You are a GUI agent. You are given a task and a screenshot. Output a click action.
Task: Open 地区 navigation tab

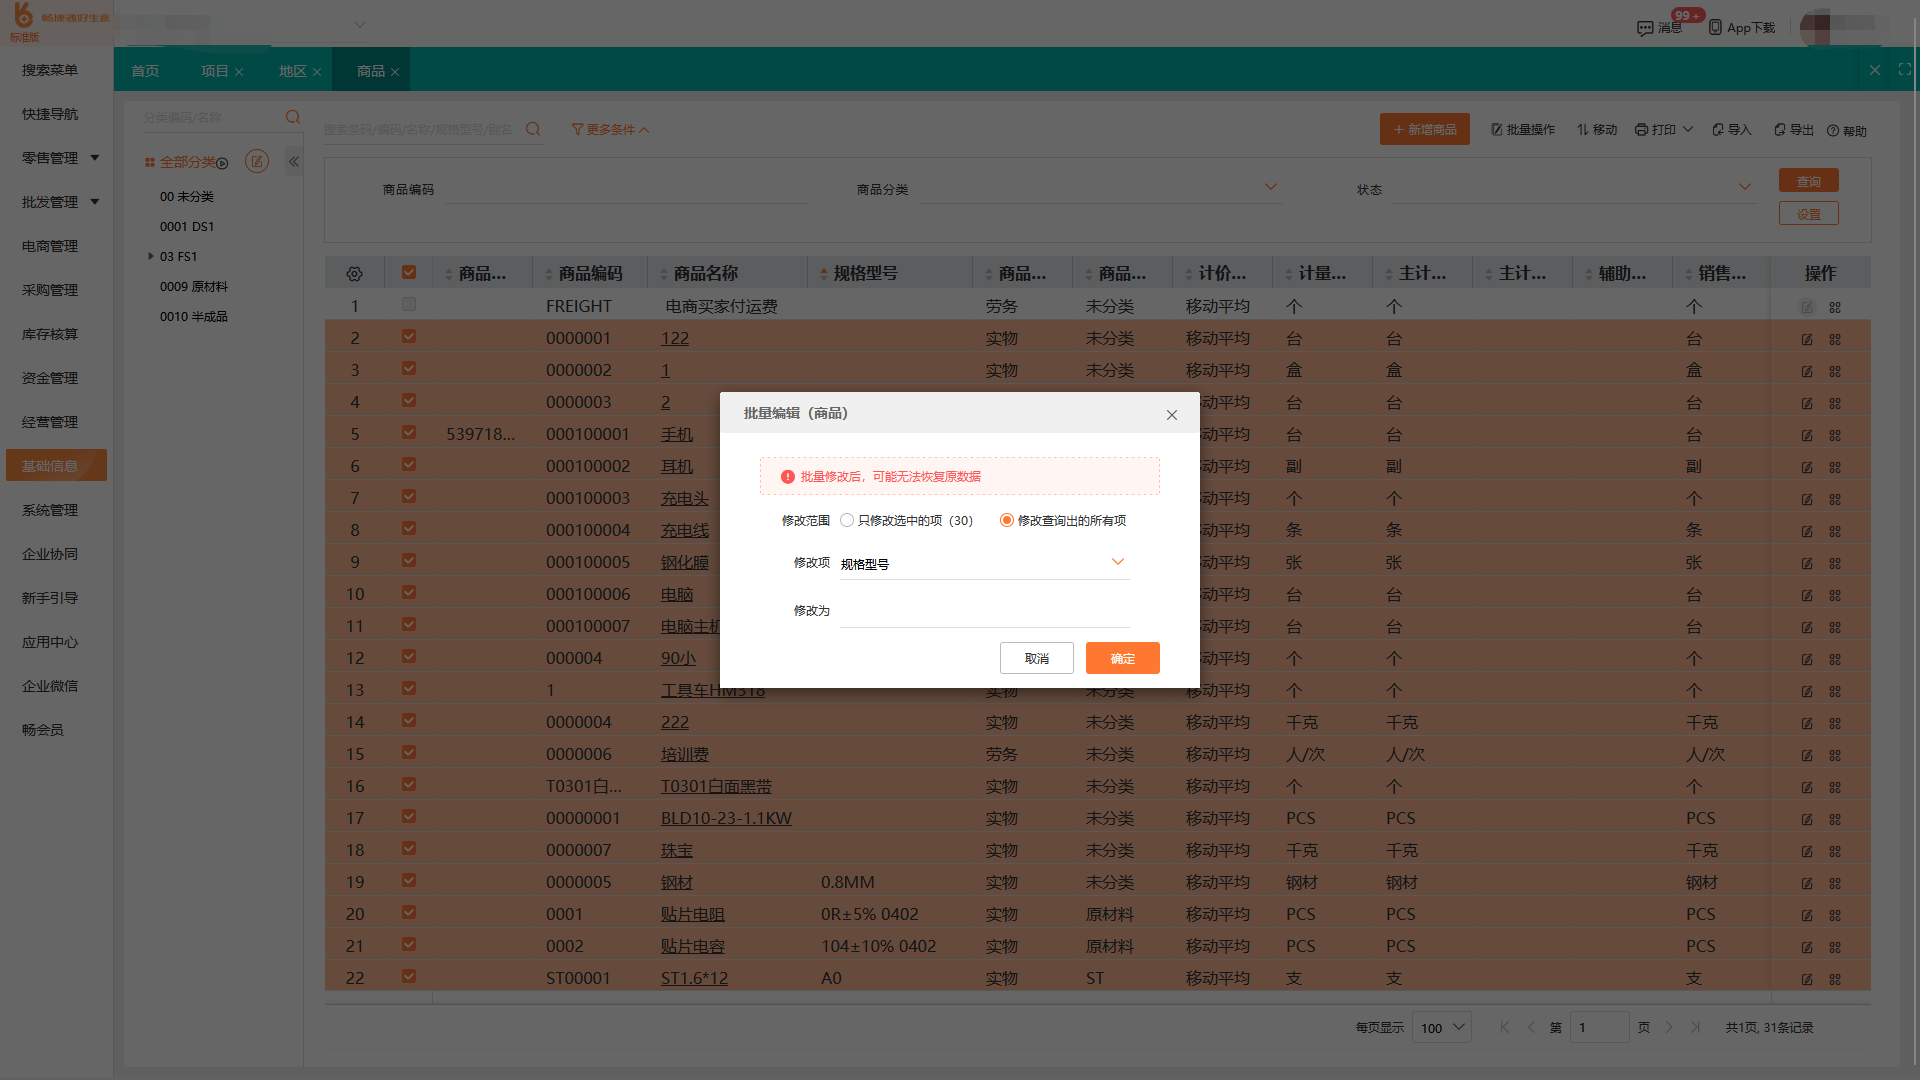[x=289, y=70]
